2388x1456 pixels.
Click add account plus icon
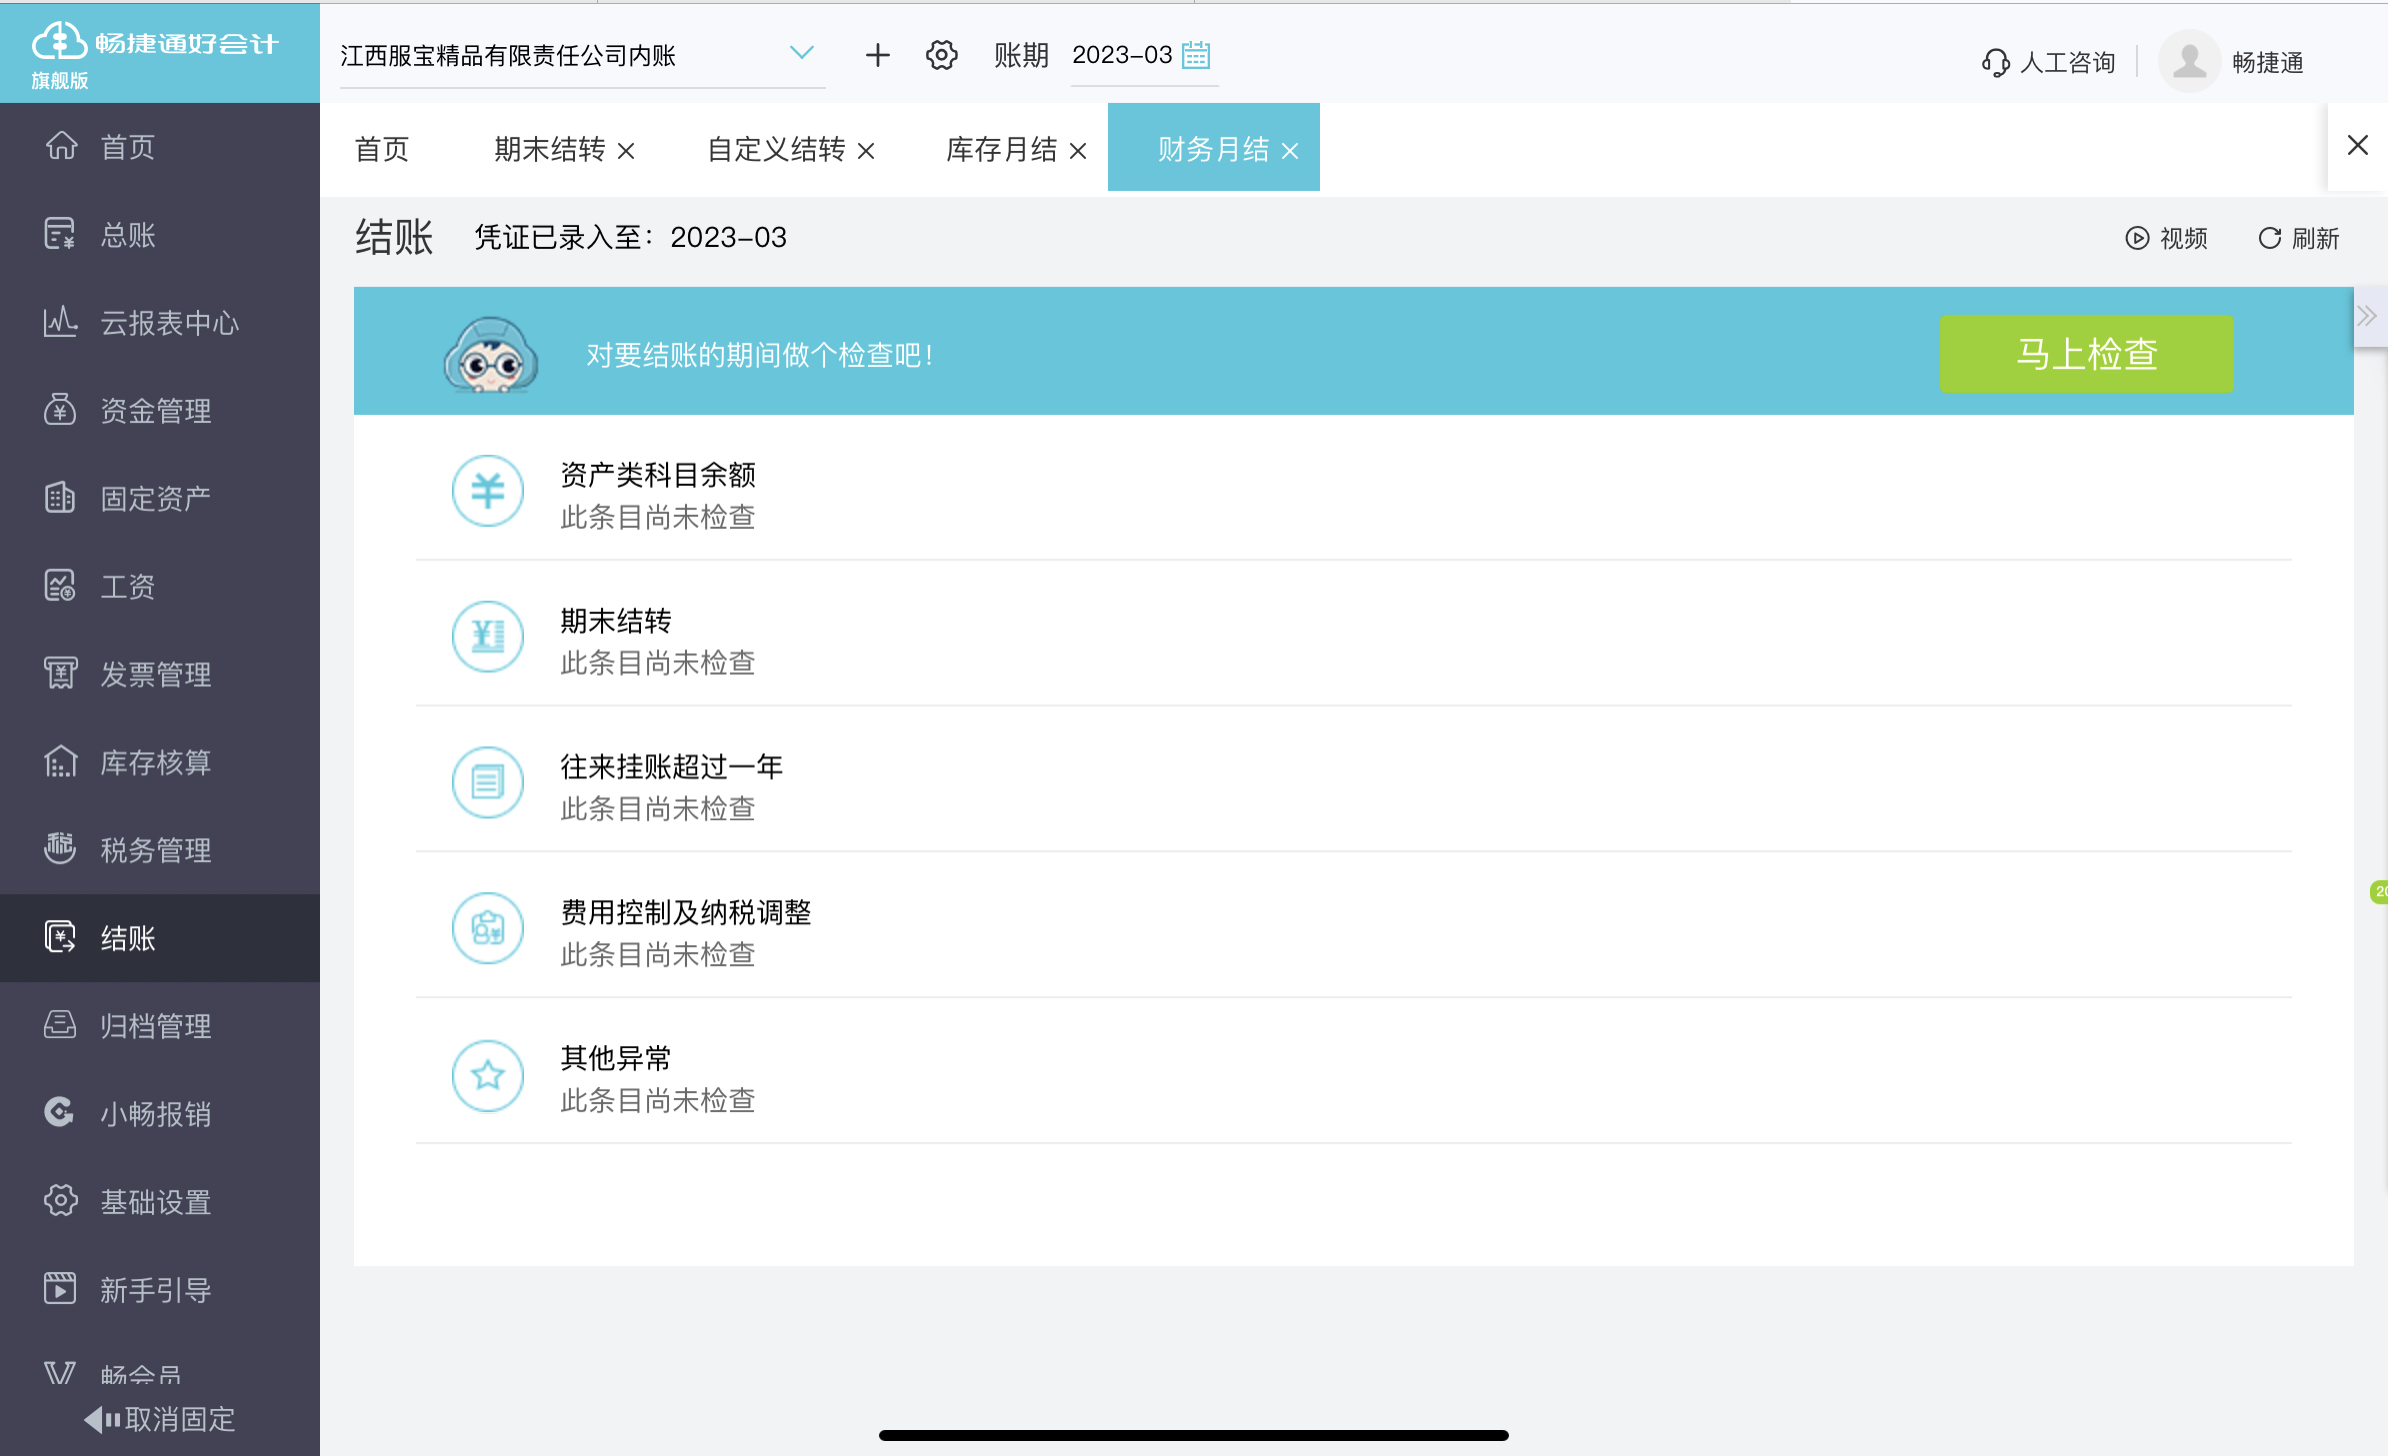[878, 55]
